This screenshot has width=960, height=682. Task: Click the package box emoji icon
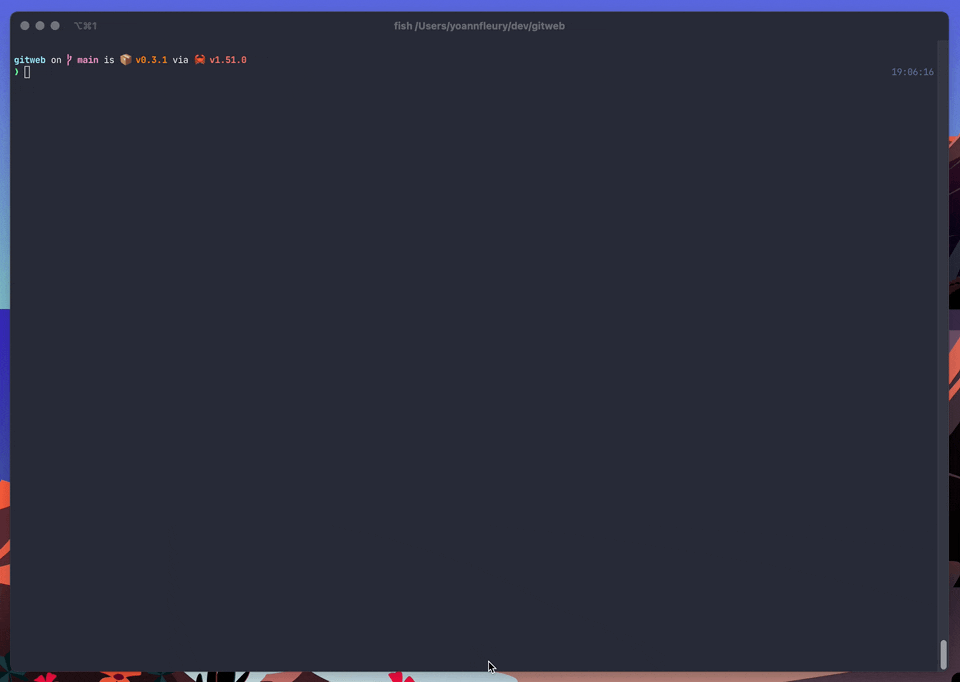126,60
